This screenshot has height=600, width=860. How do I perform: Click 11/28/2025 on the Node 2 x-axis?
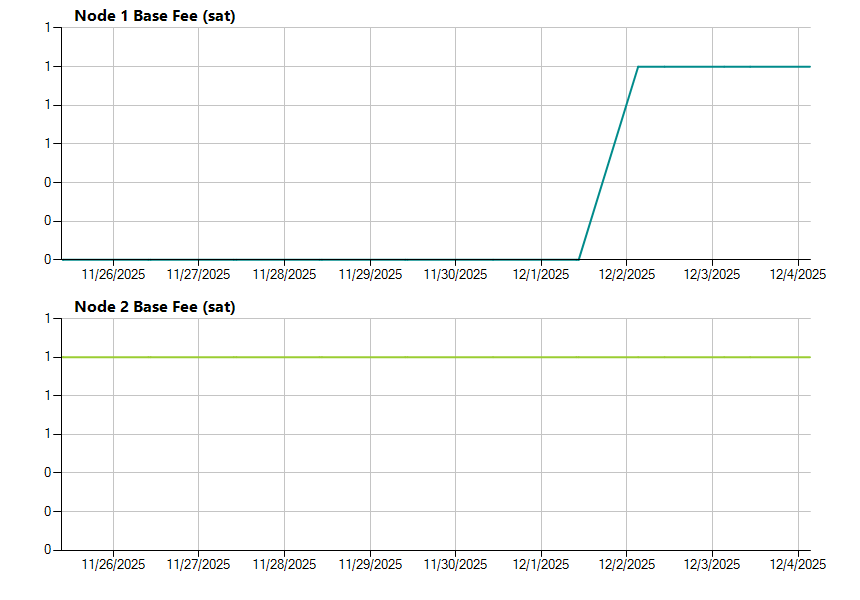pyautogui.click(x=284, y=565)
